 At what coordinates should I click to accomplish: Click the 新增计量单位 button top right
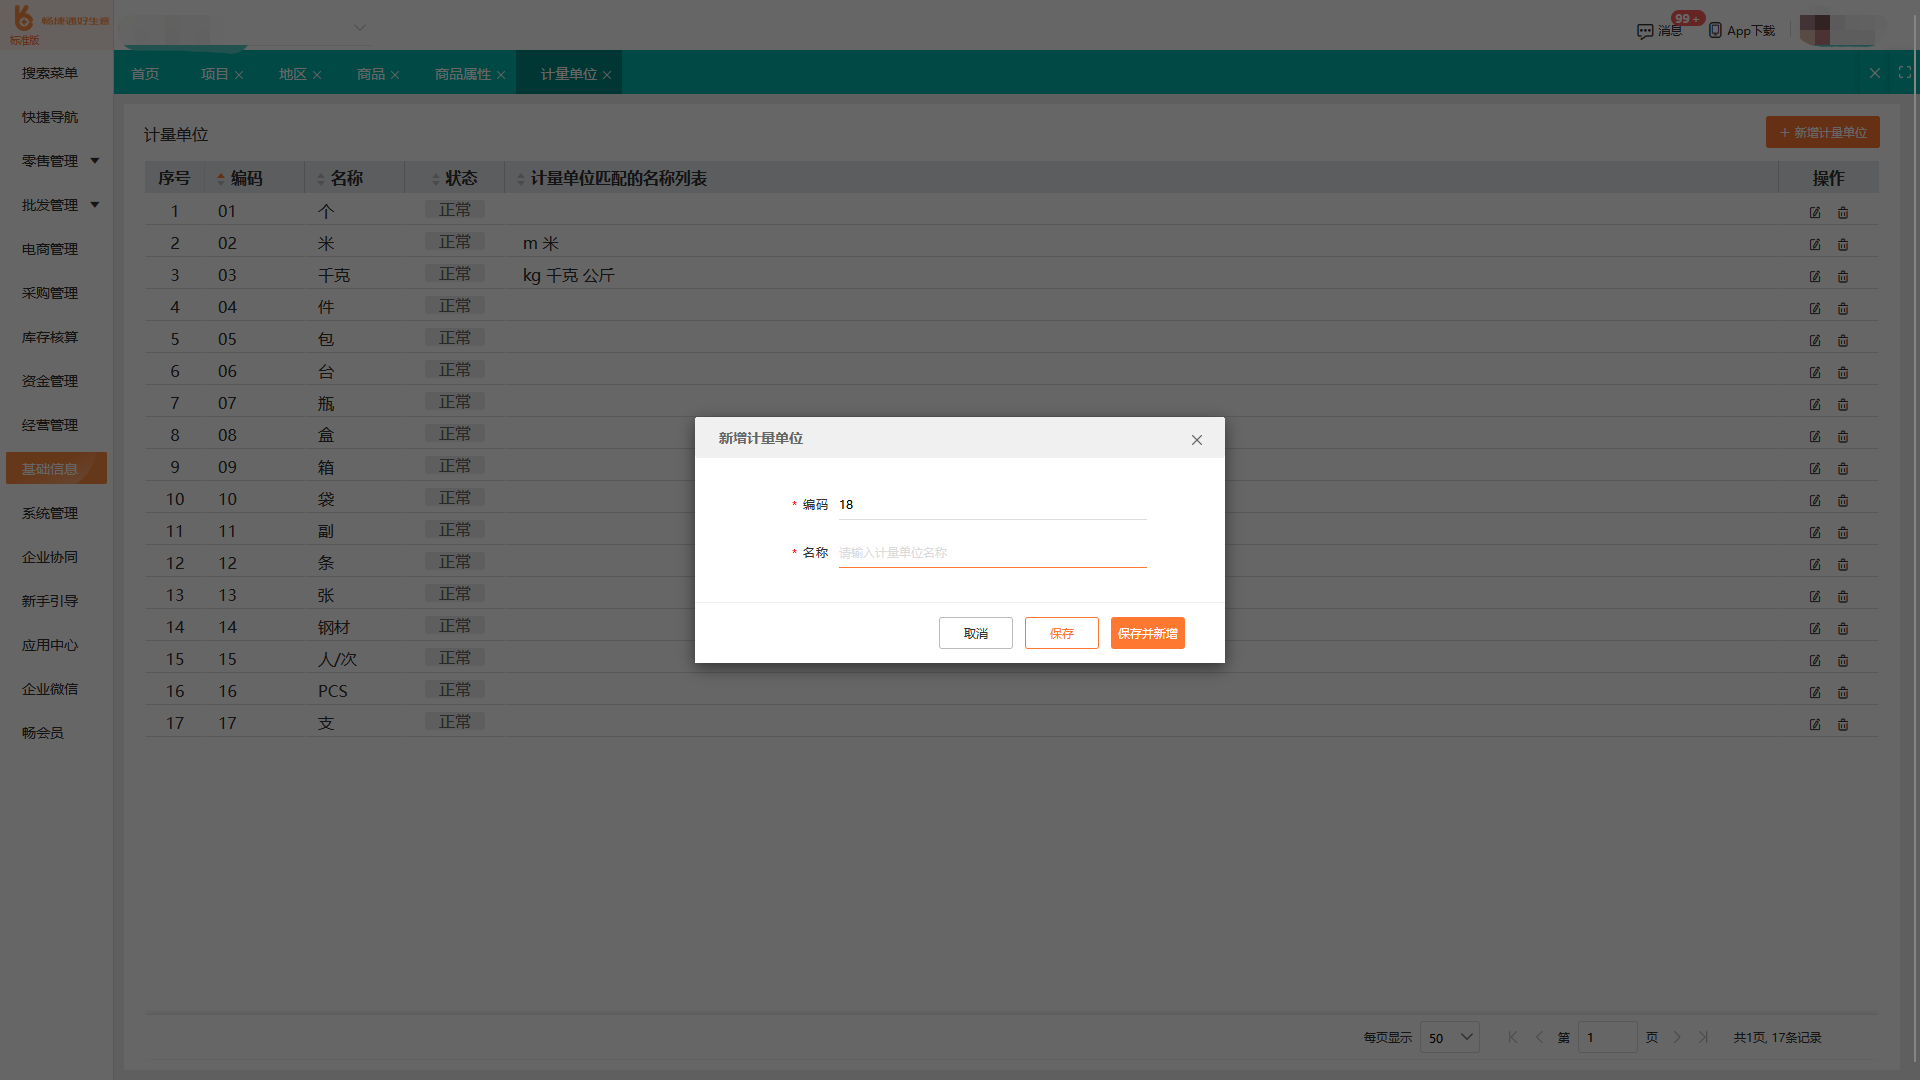[1822, 132]
